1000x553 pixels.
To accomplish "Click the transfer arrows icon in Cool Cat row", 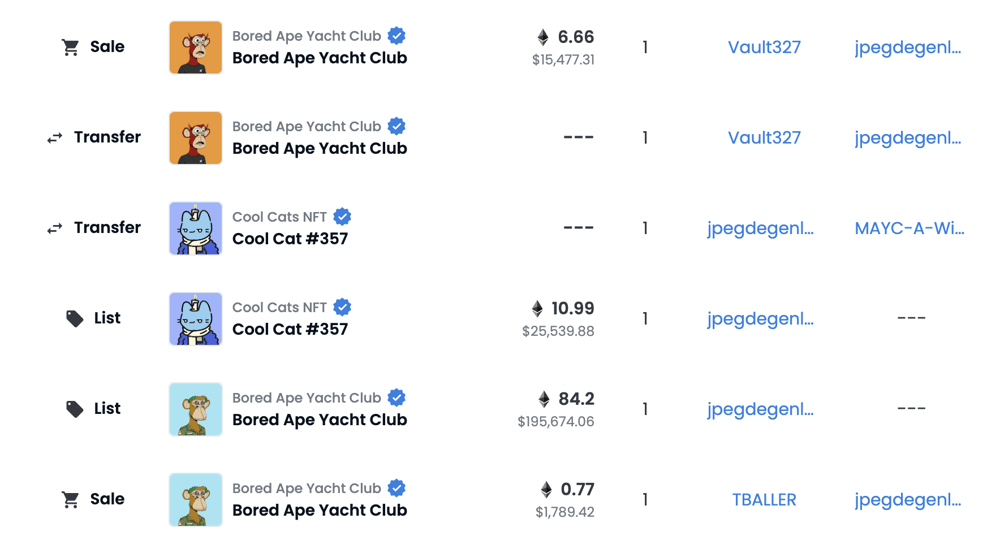I will tap(55, 228).
